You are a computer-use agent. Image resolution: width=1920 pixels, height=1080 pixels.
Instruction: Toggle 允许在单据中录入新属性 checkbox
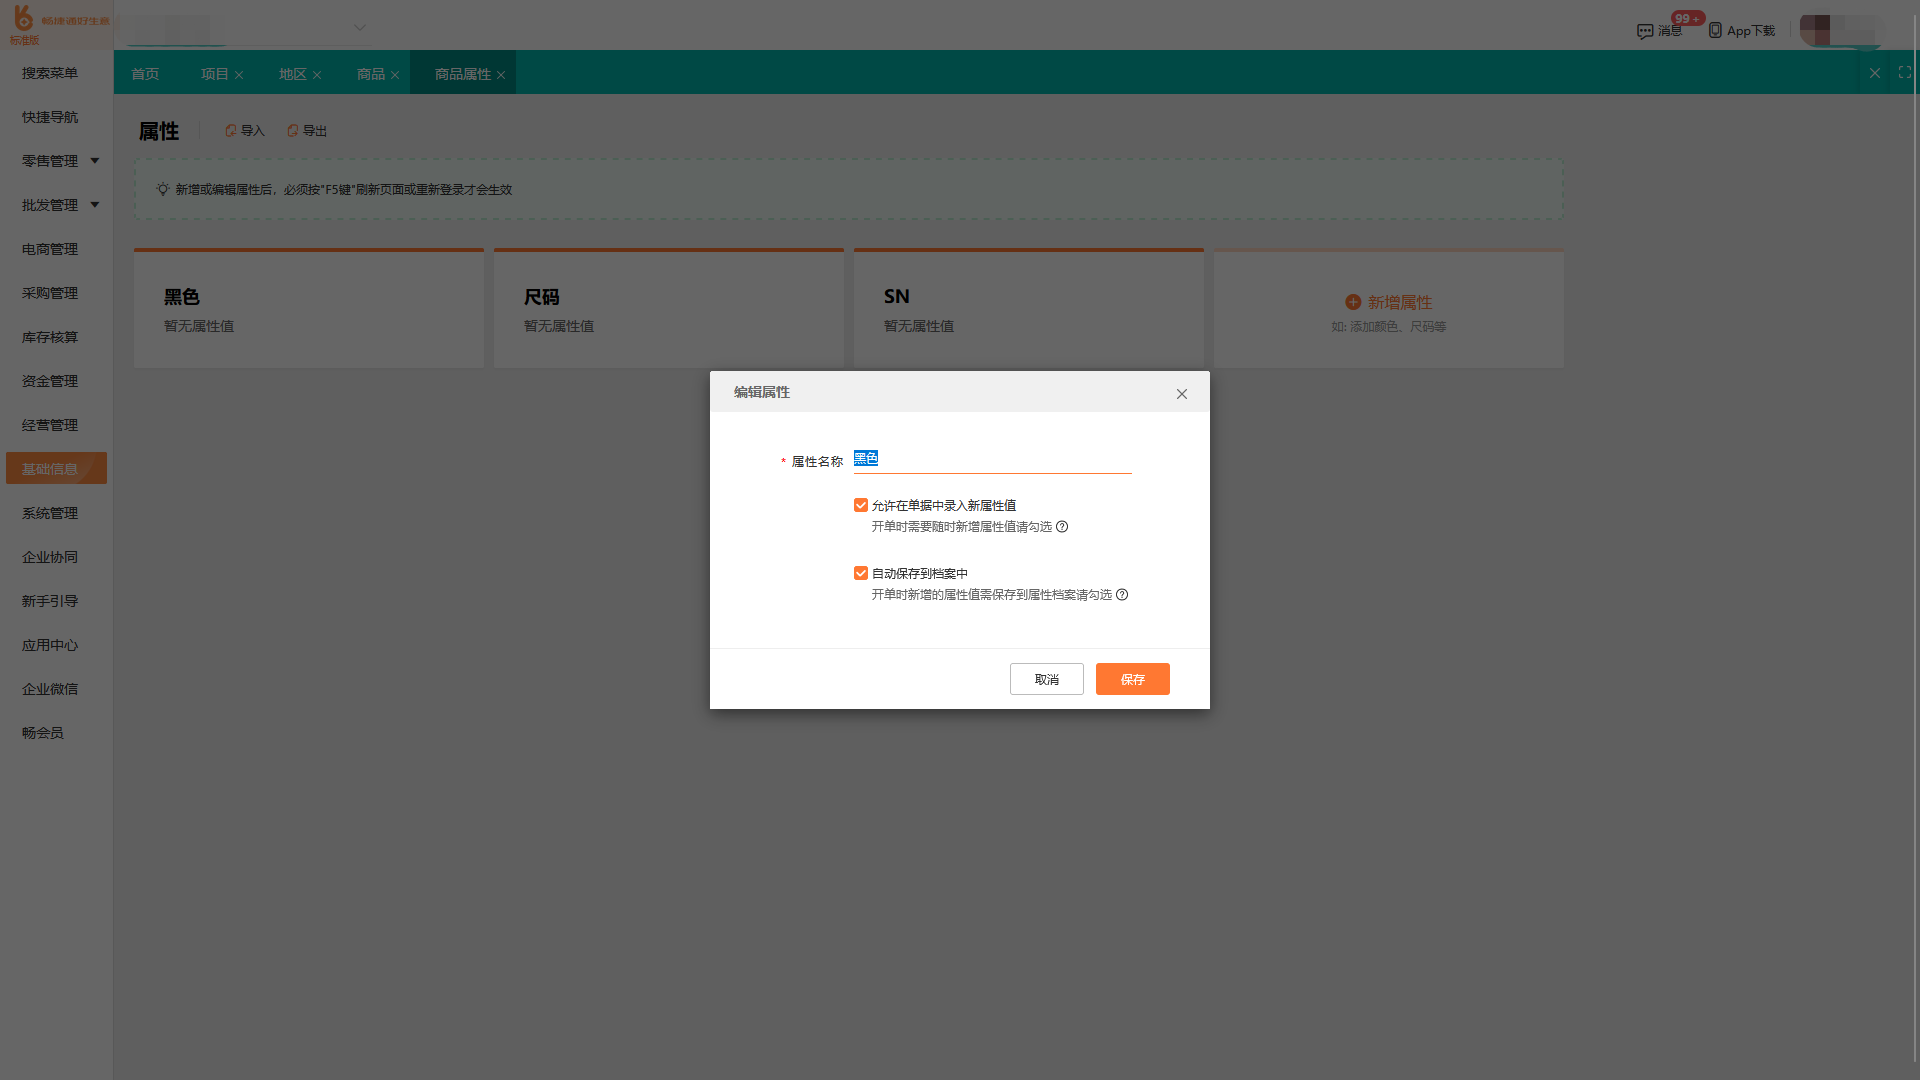pyautogui.click(x=860, y=505)
